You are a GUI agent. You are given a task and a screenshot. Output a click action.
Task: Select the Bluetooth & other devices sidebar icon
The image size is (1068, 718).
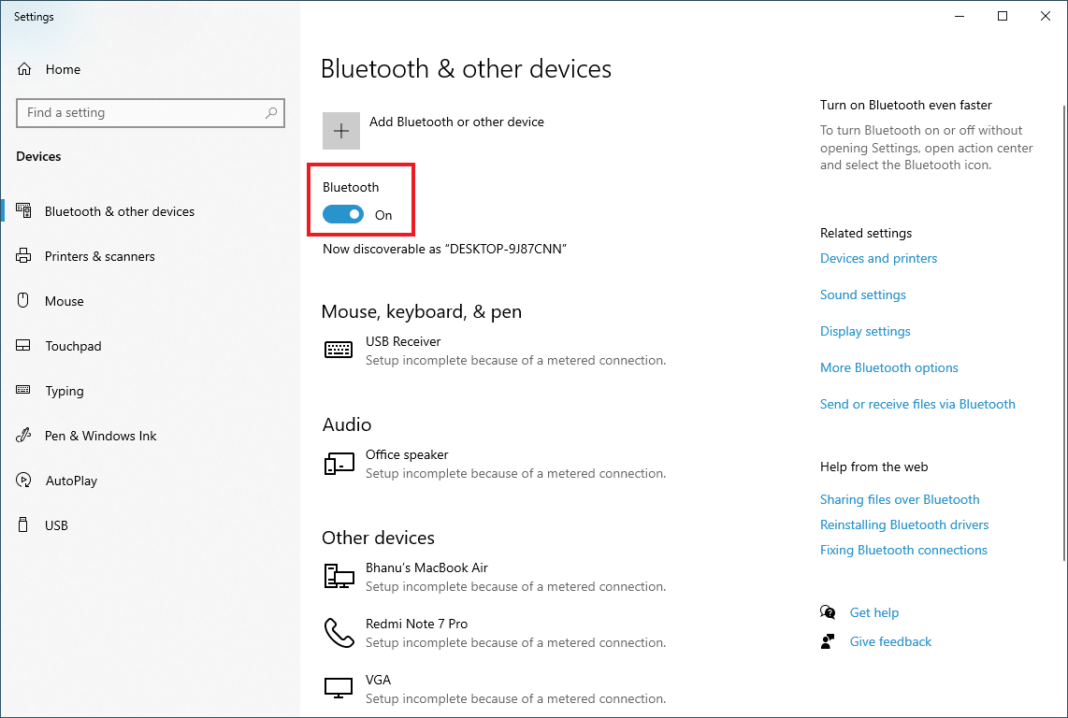[x=24, y=211]
